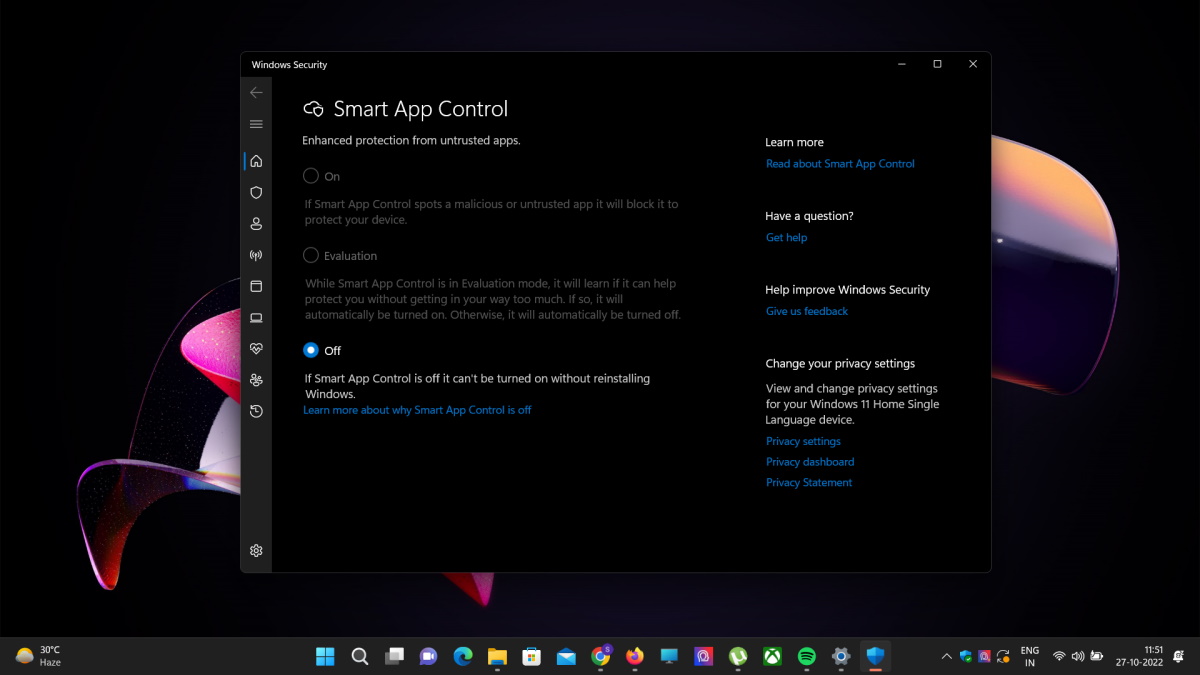Open Task View on taskbar
Screen dimensions: 1200x675
[x=394, y=656]
